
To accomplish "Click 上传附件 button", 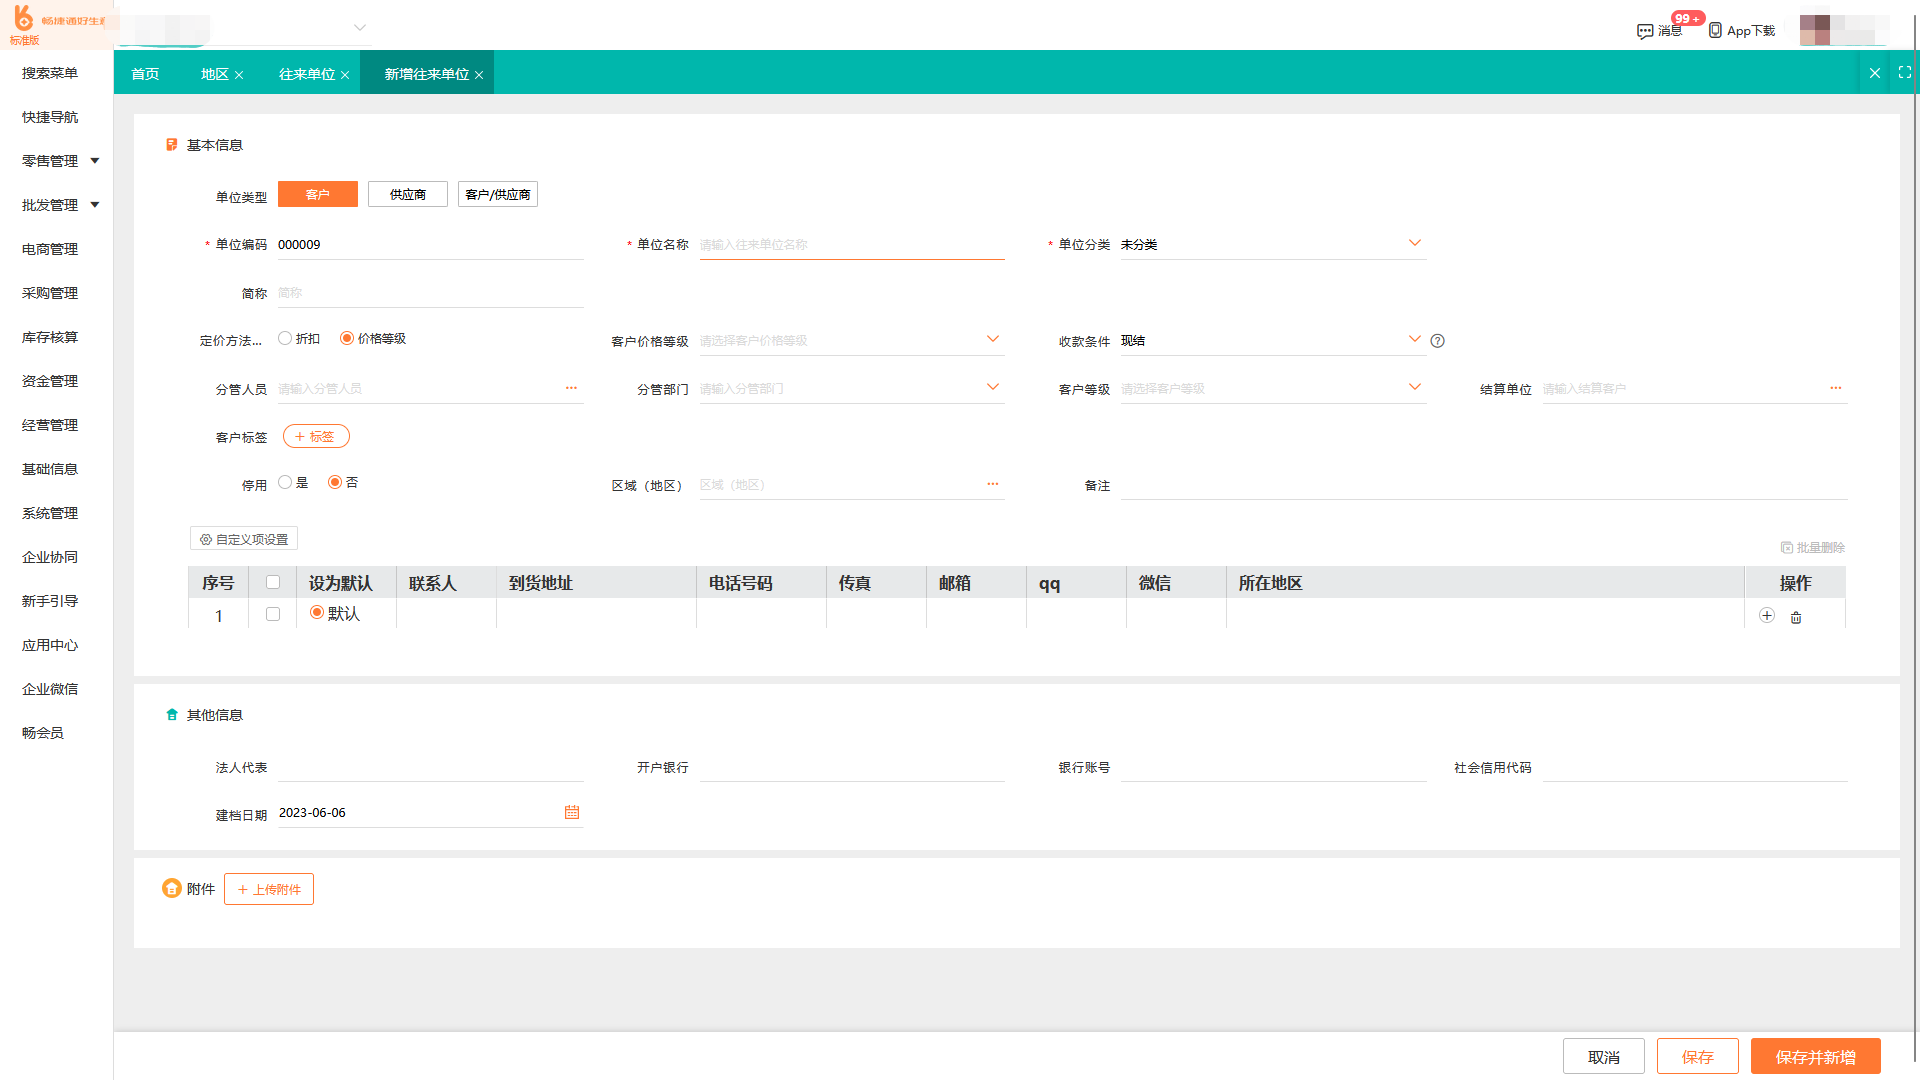I will (268, 889).
